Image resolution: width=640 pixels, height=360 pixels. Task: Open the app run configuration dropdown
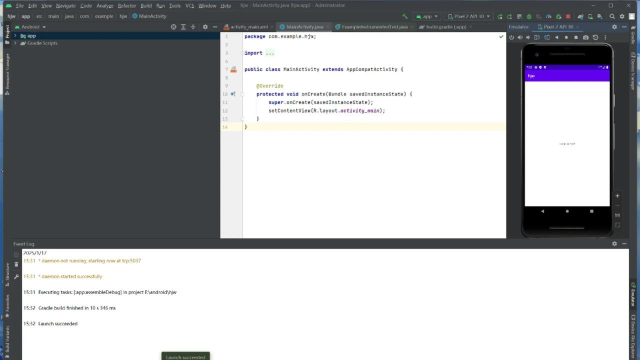pos(427,16)
